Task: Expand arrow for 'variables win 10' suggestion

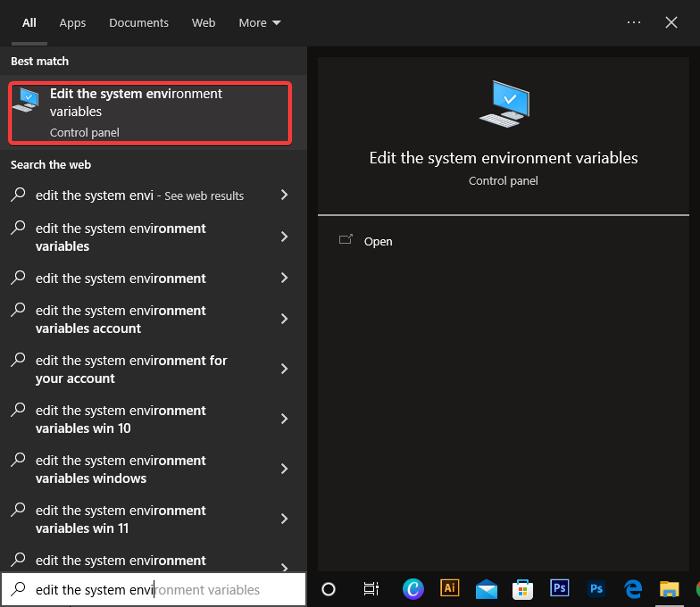Action: tap(284, 419)
